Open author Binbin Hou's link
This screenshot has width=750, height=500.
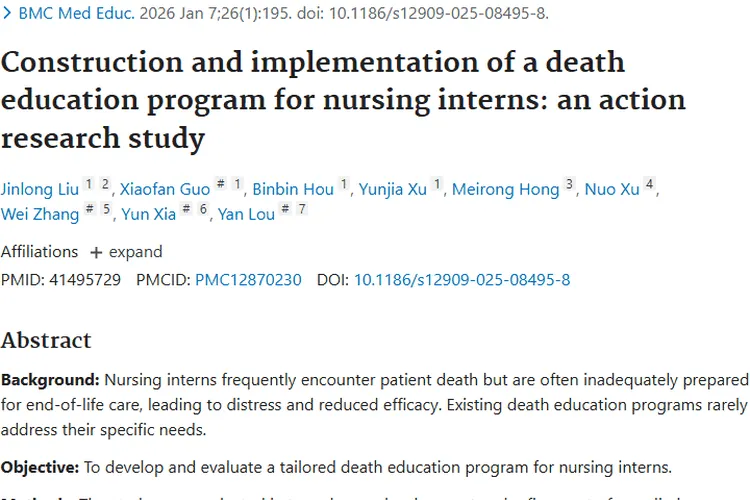pyautogui.click(x=293, y=189)
